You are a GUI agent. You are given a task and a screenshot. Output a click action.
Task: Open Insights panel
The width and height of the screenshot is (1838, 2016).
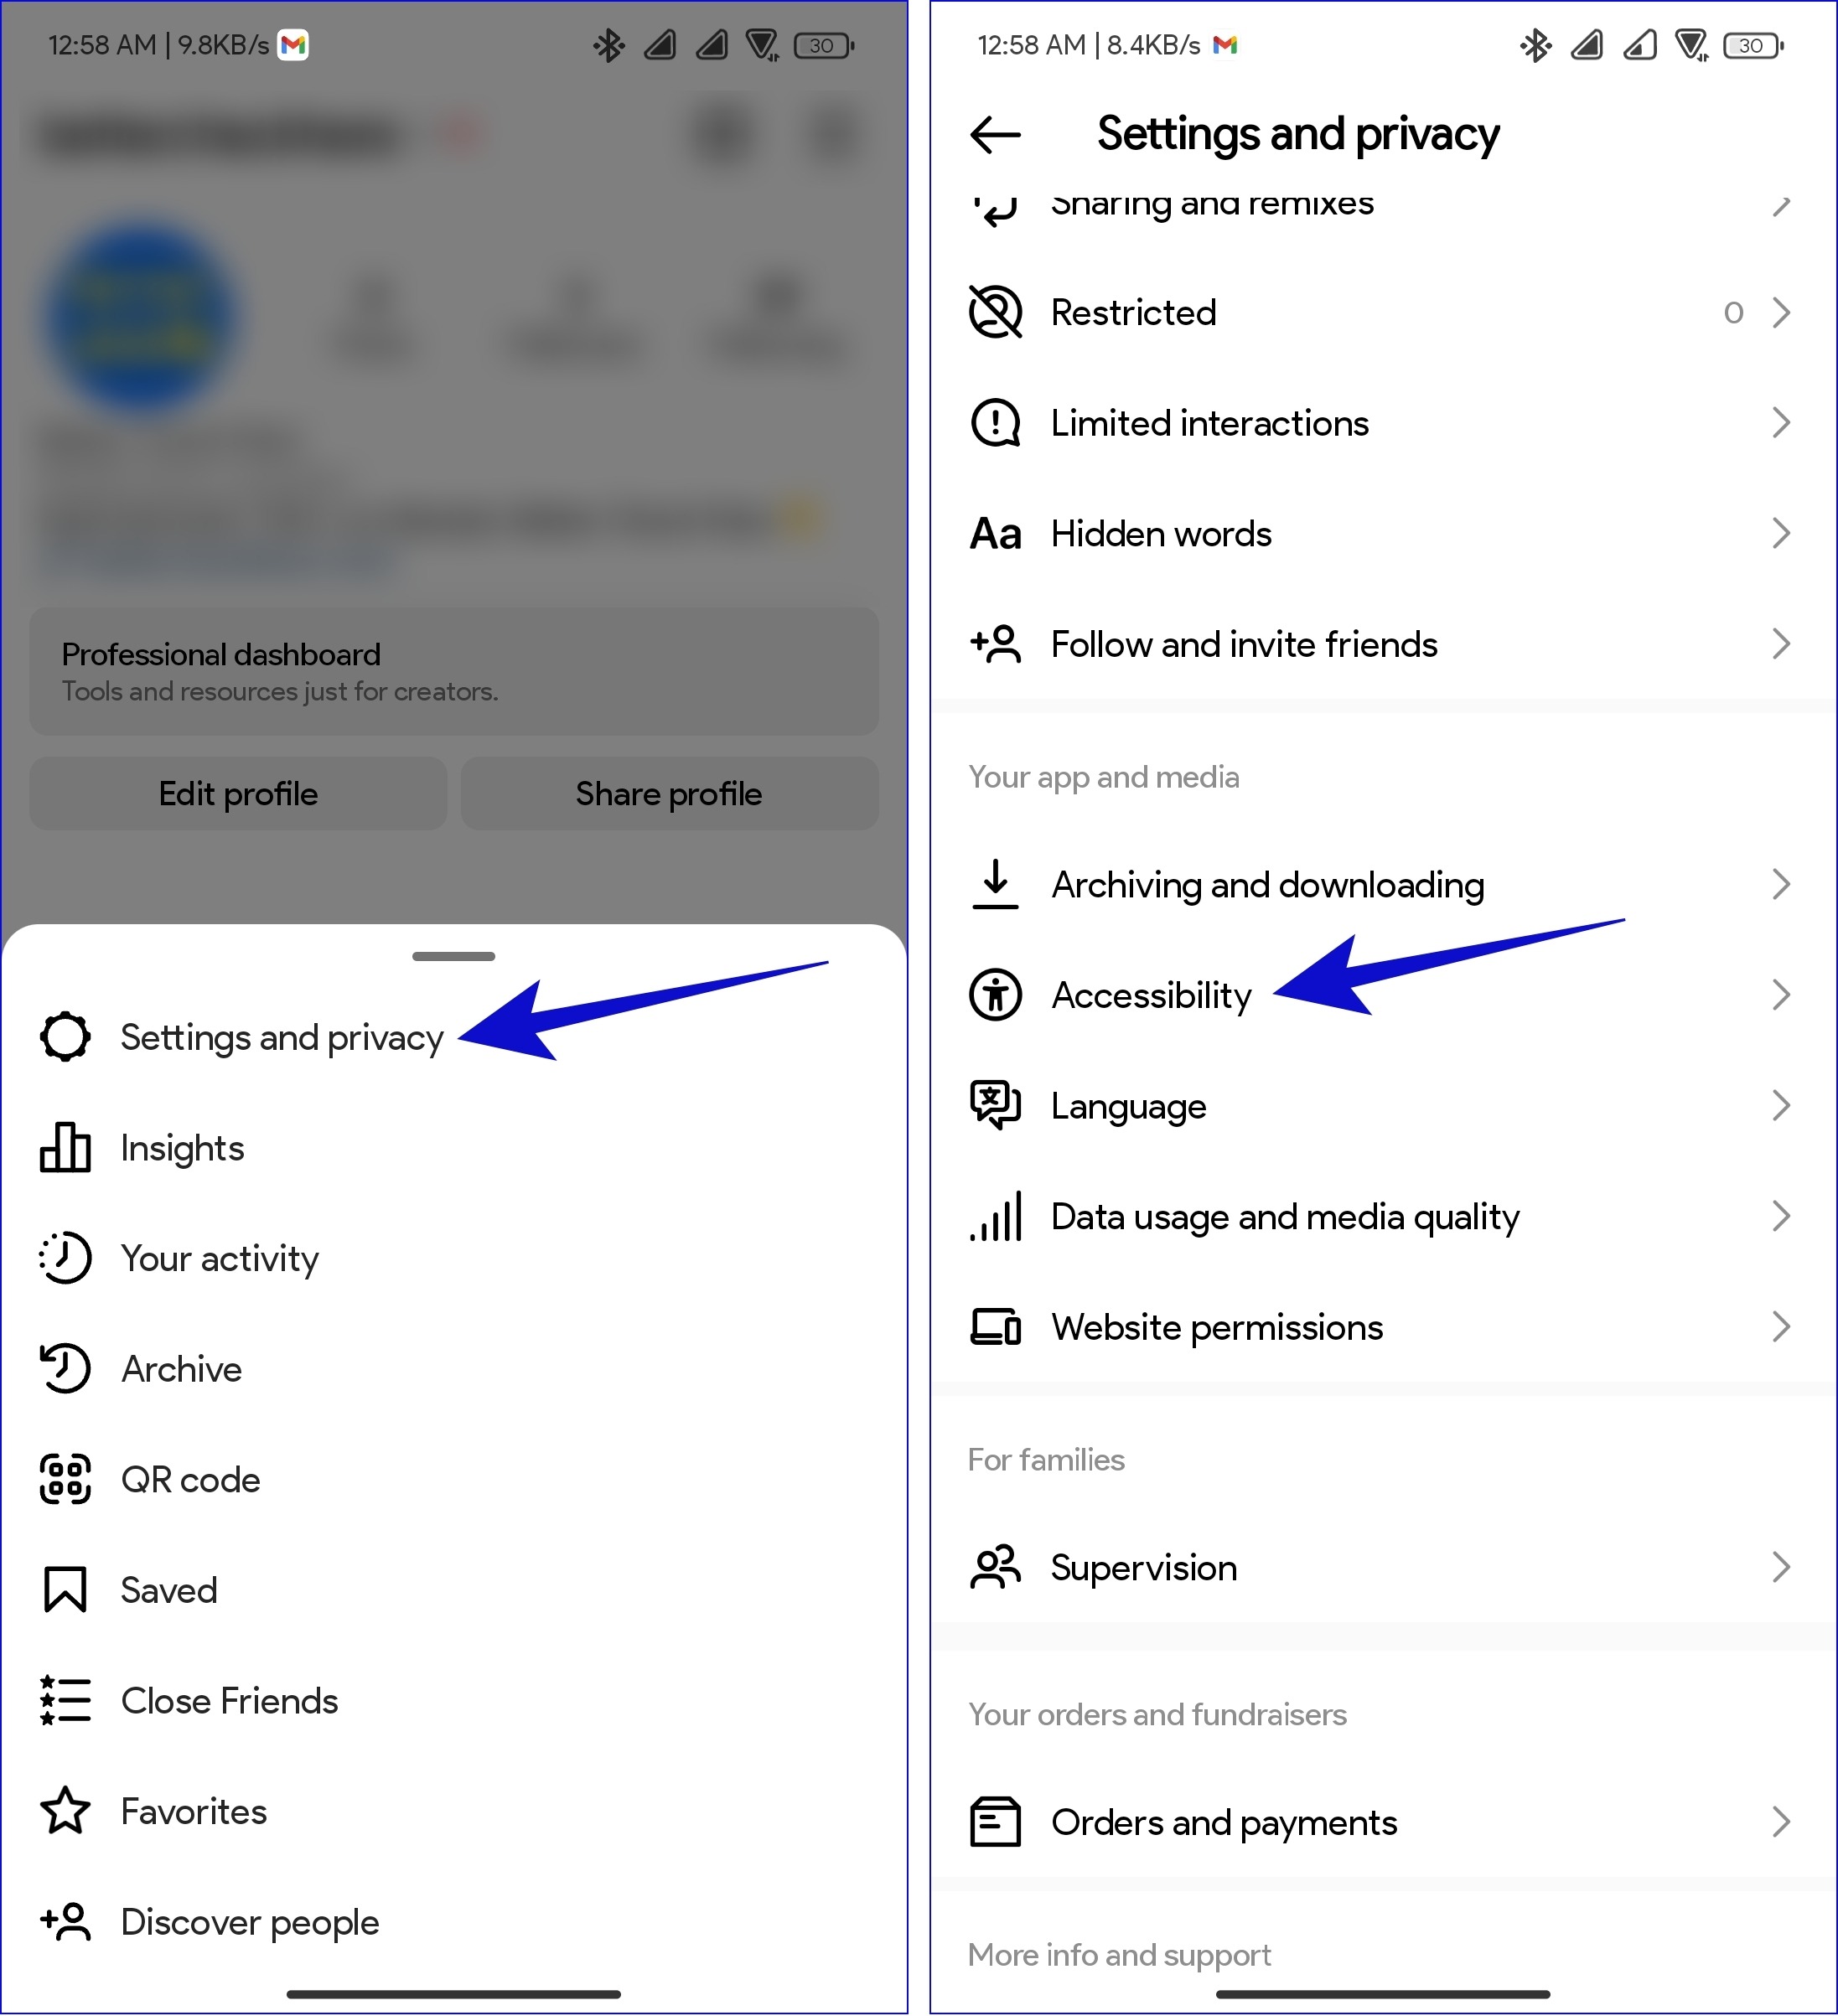pos(183,1147)
